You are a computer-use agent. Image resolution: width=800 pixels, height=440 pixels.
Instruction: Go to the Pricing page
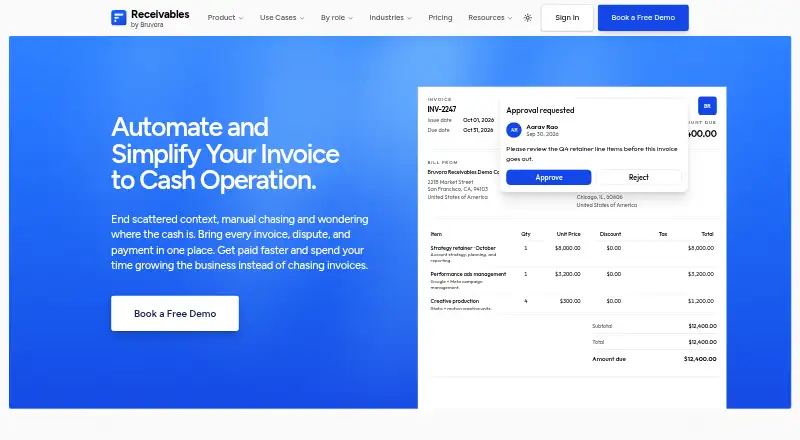point(440,18)
